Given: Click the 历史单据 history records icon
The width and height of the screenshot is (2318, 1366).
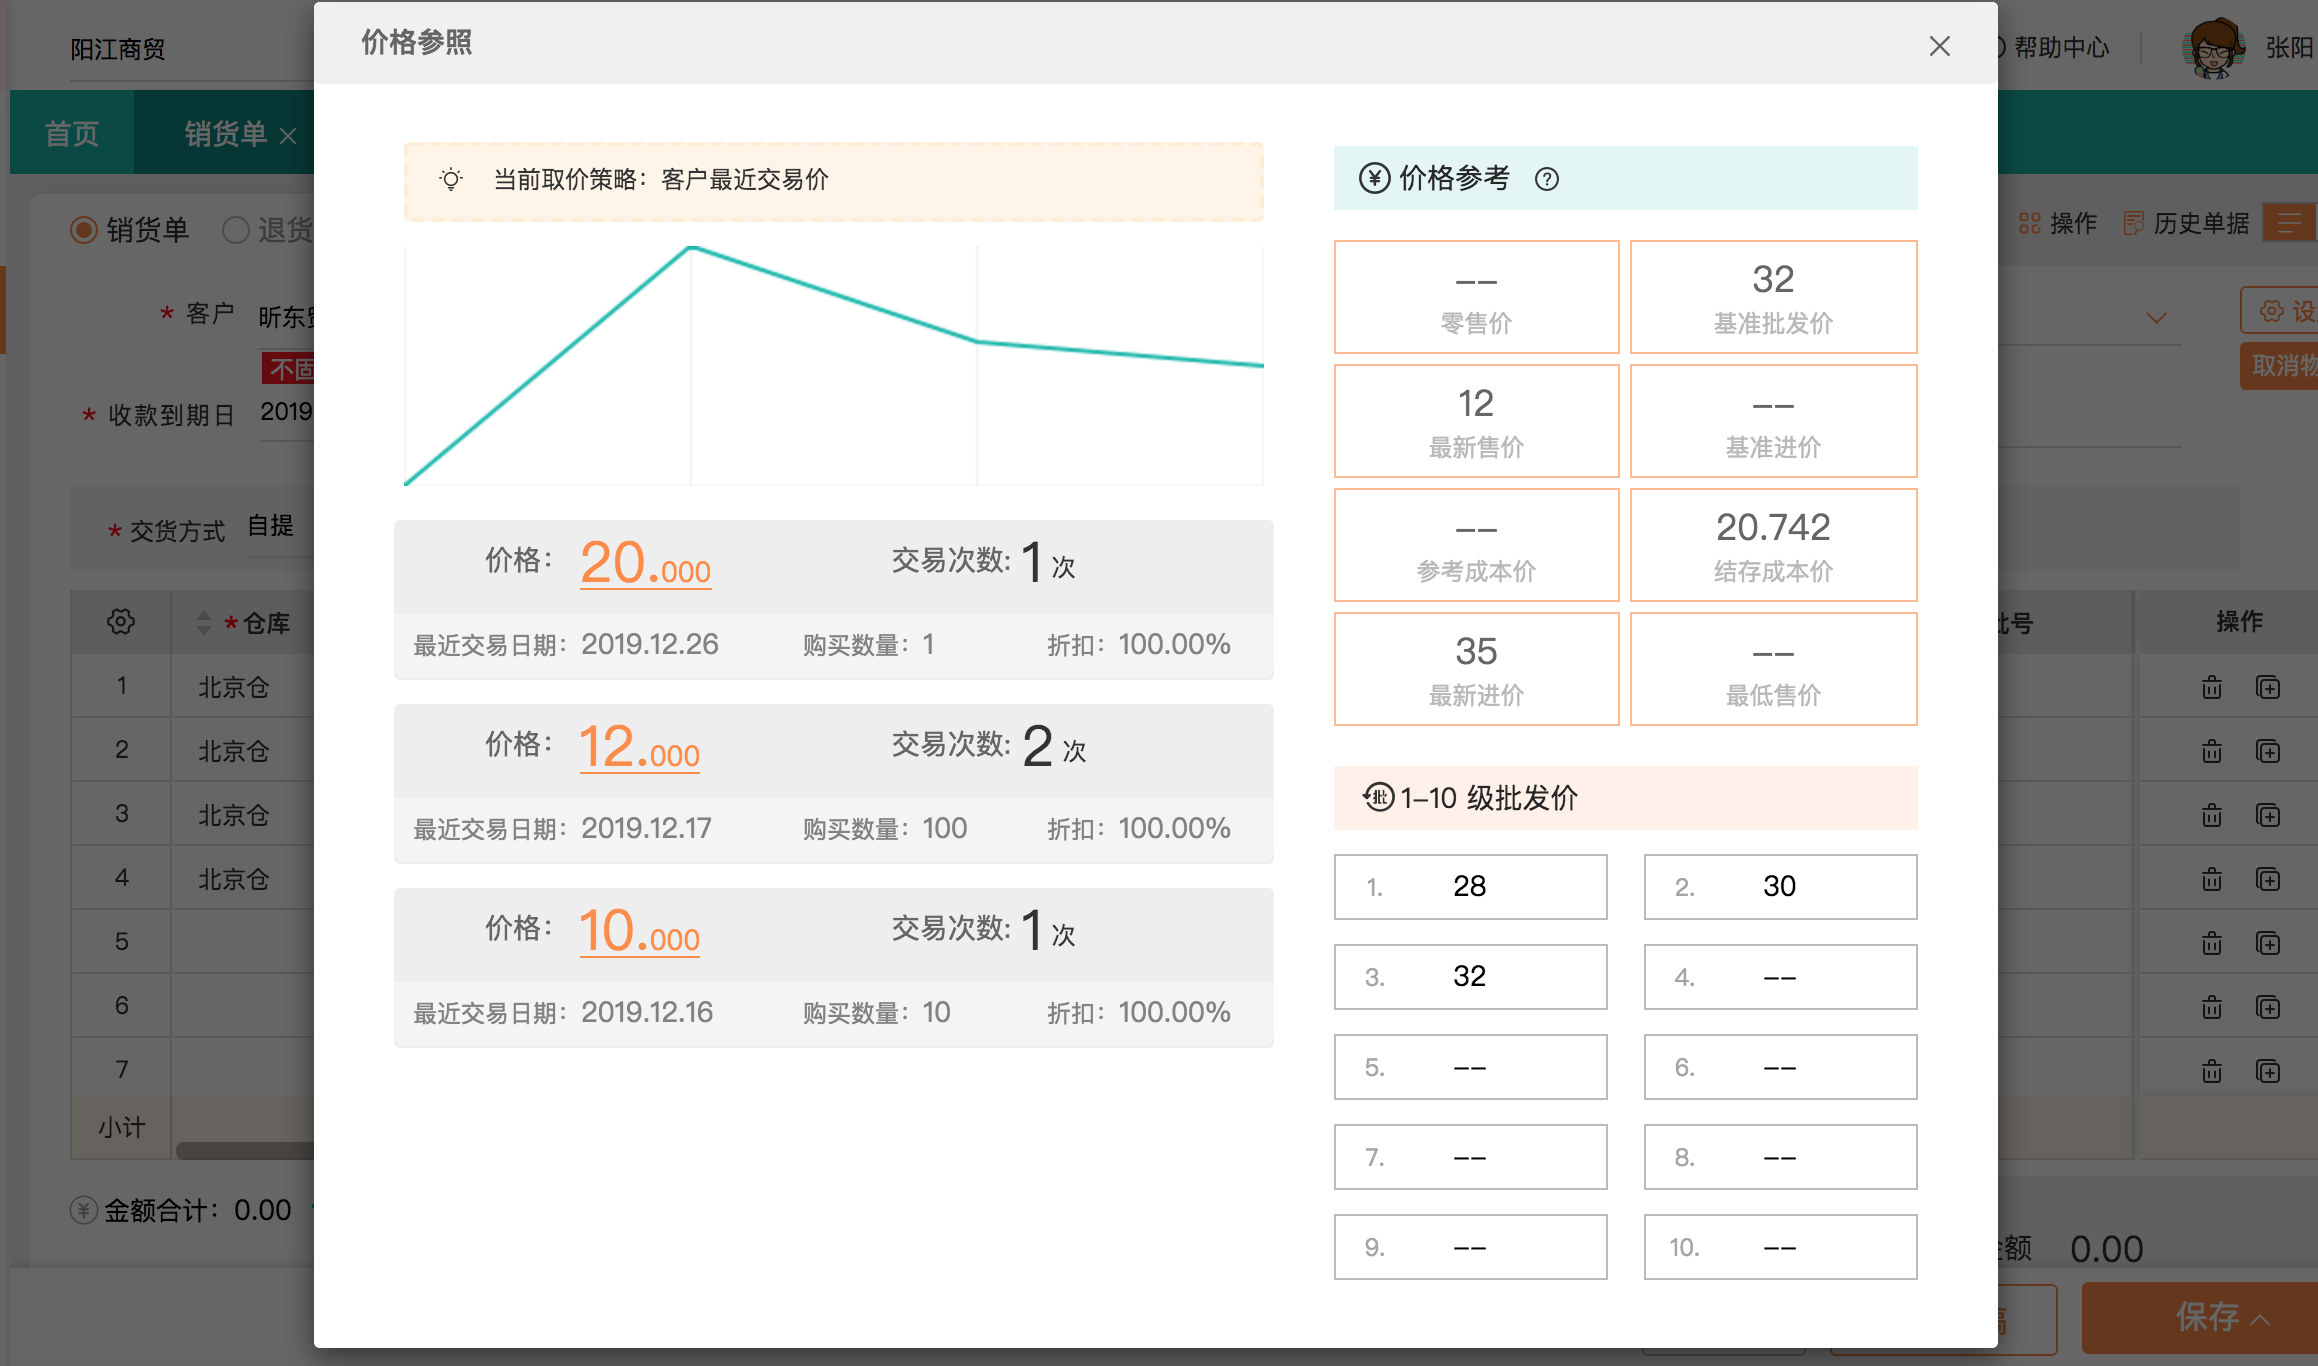Looking at the screenshot, I should 2134,226.
